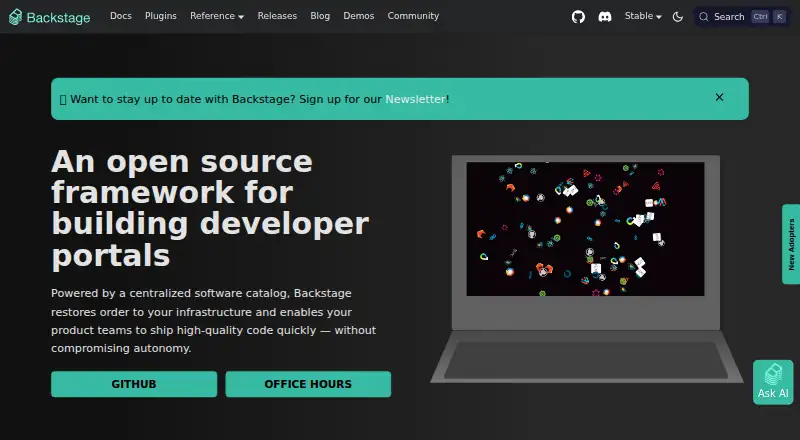Viewport: 800px width, 440px height.
Task: Click the Search box
Action: [742, 17]
